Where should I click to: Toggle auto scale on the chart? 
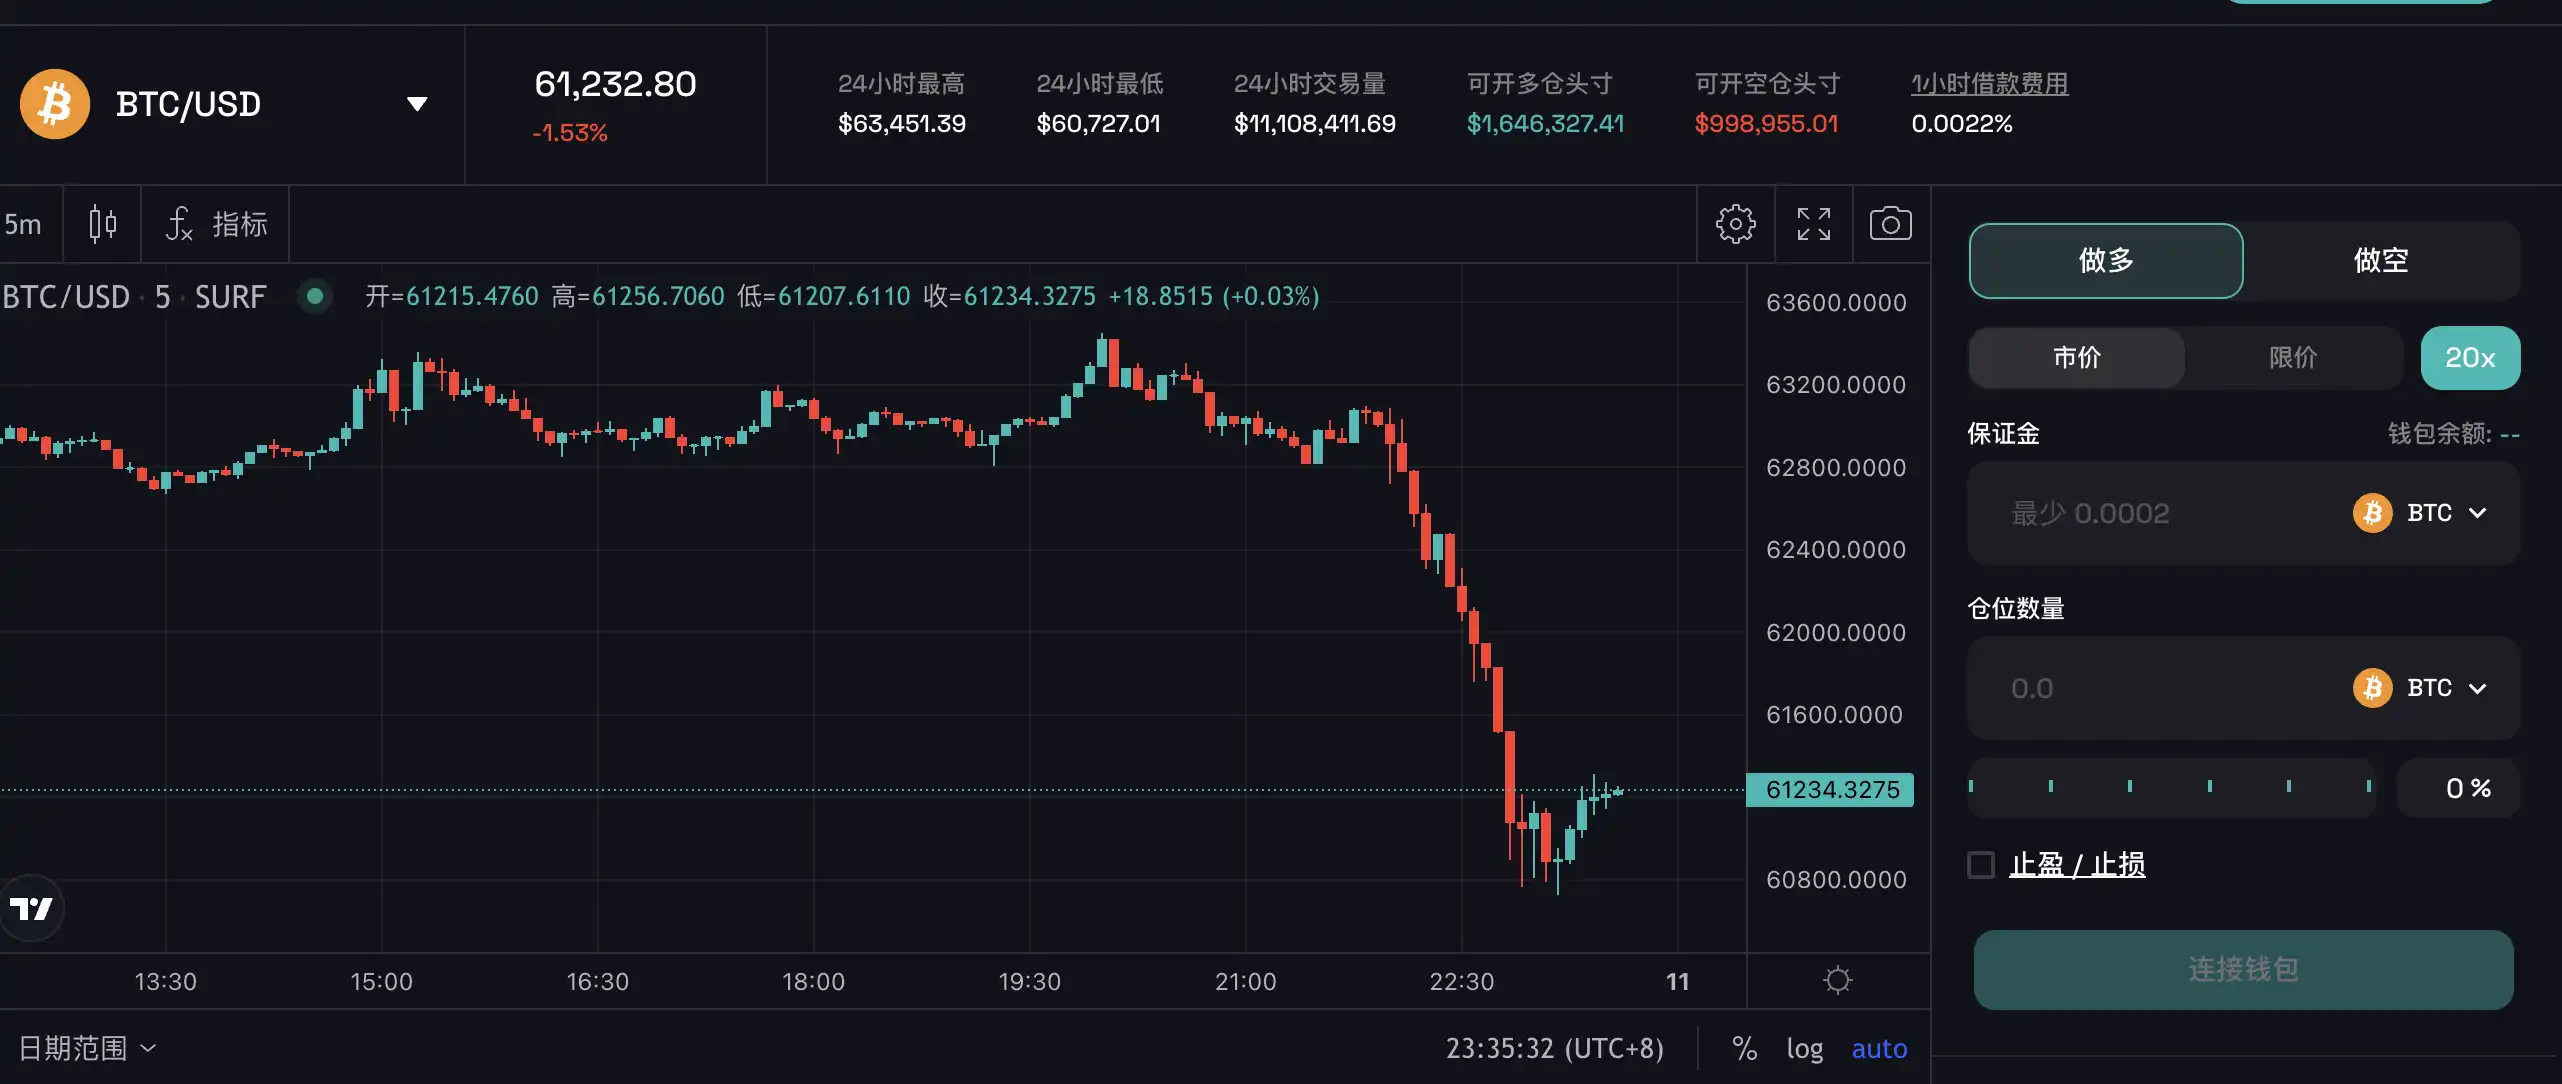click(x=1879, y=1048)
